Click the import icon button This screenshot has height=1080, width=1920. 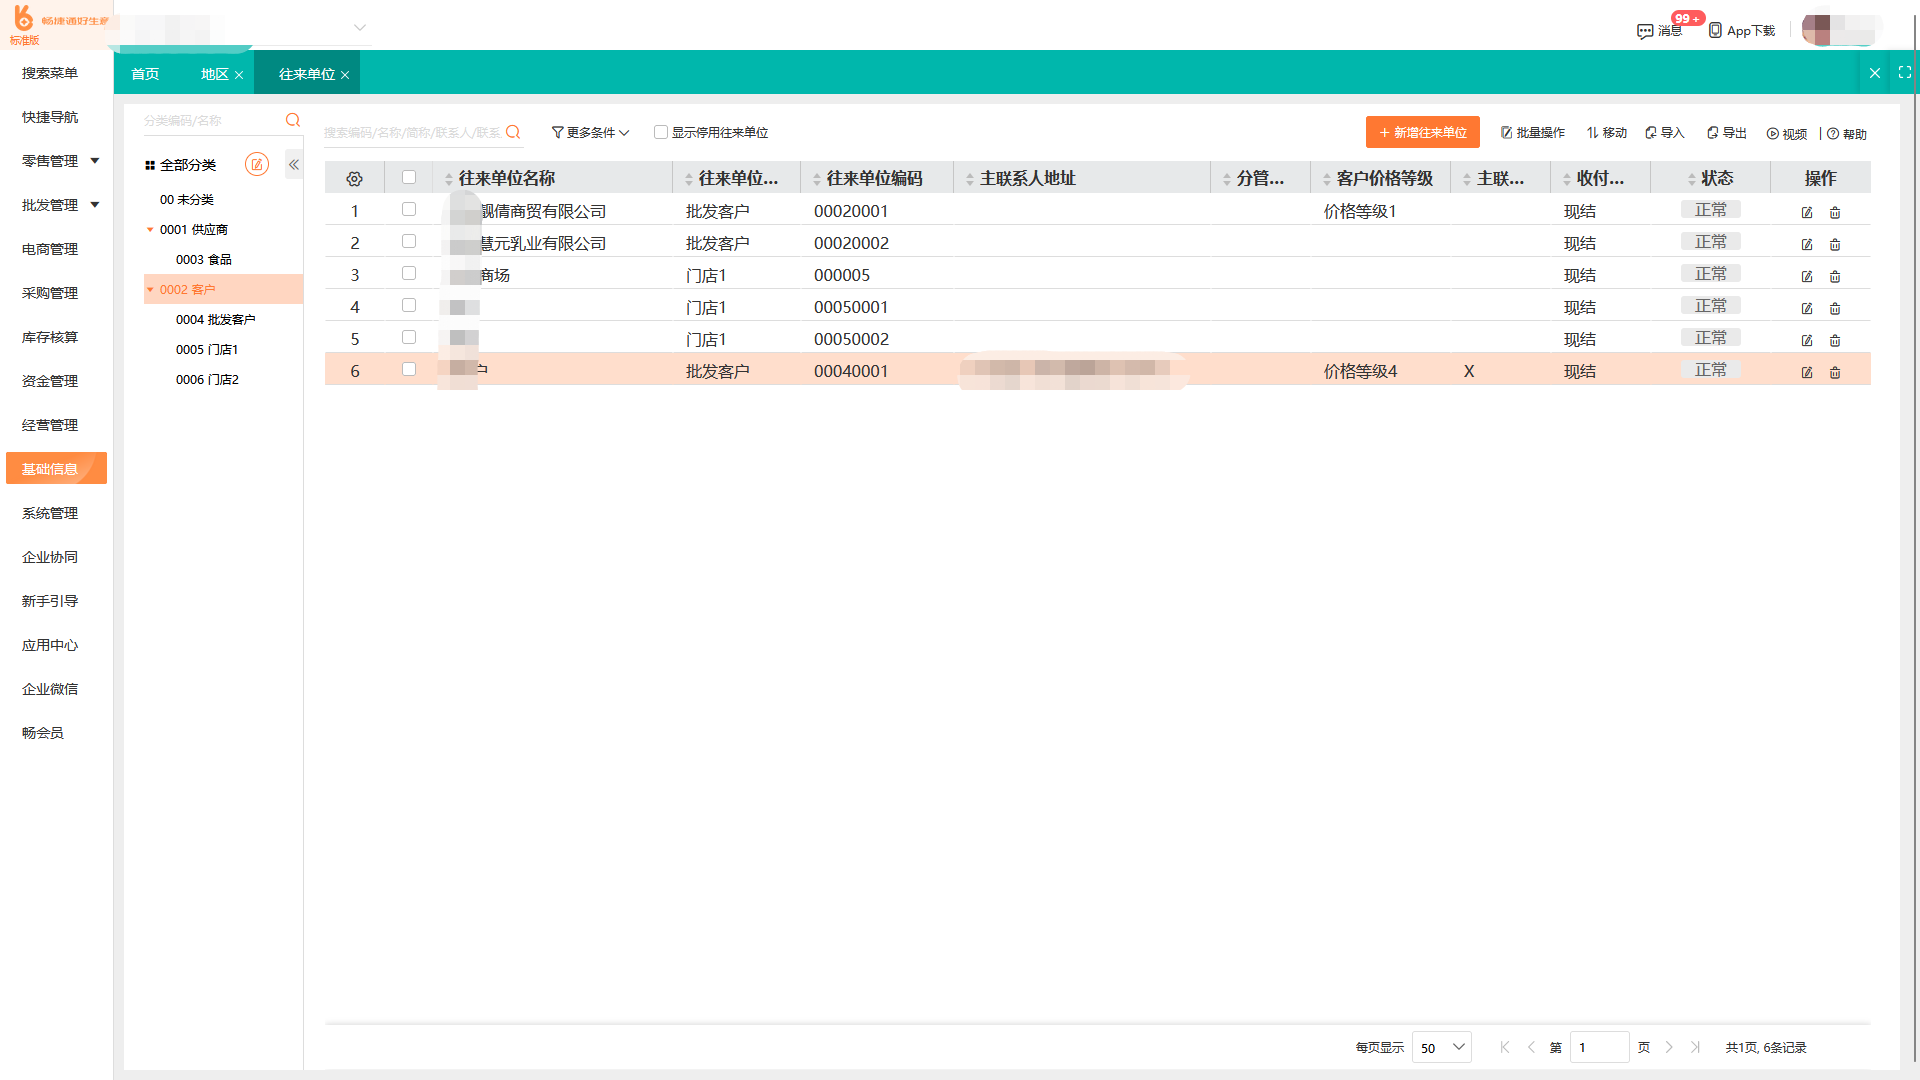1669,131
